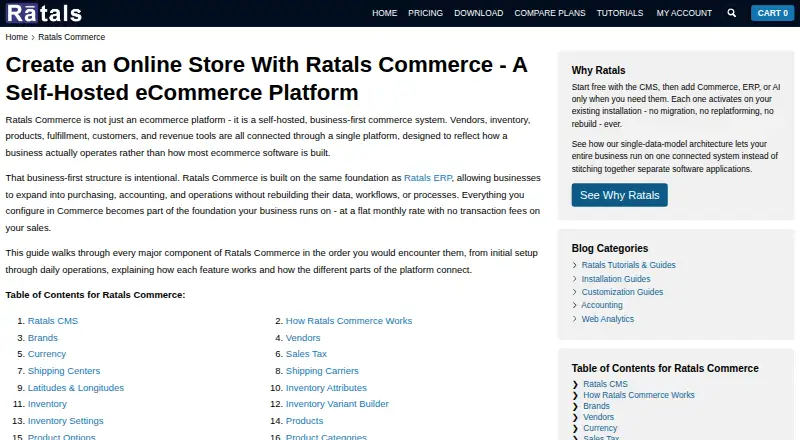
Task: Click arrow icon beside sidebar Brands
Action: point(575,406)
